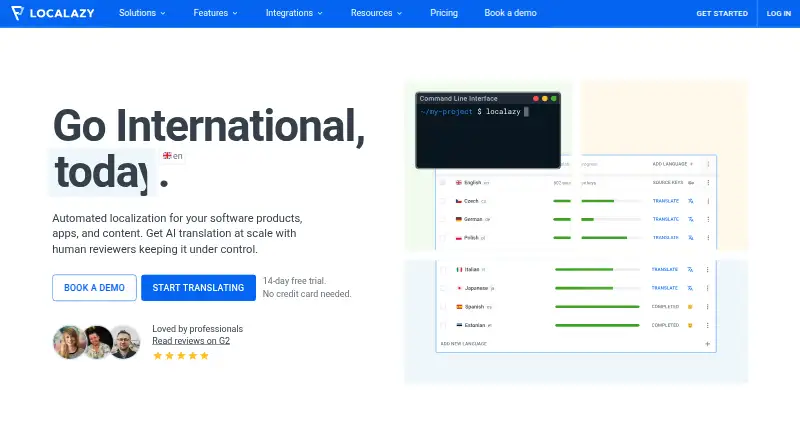
Task: Click the UK flag en language badge
Action: [172, 156]
